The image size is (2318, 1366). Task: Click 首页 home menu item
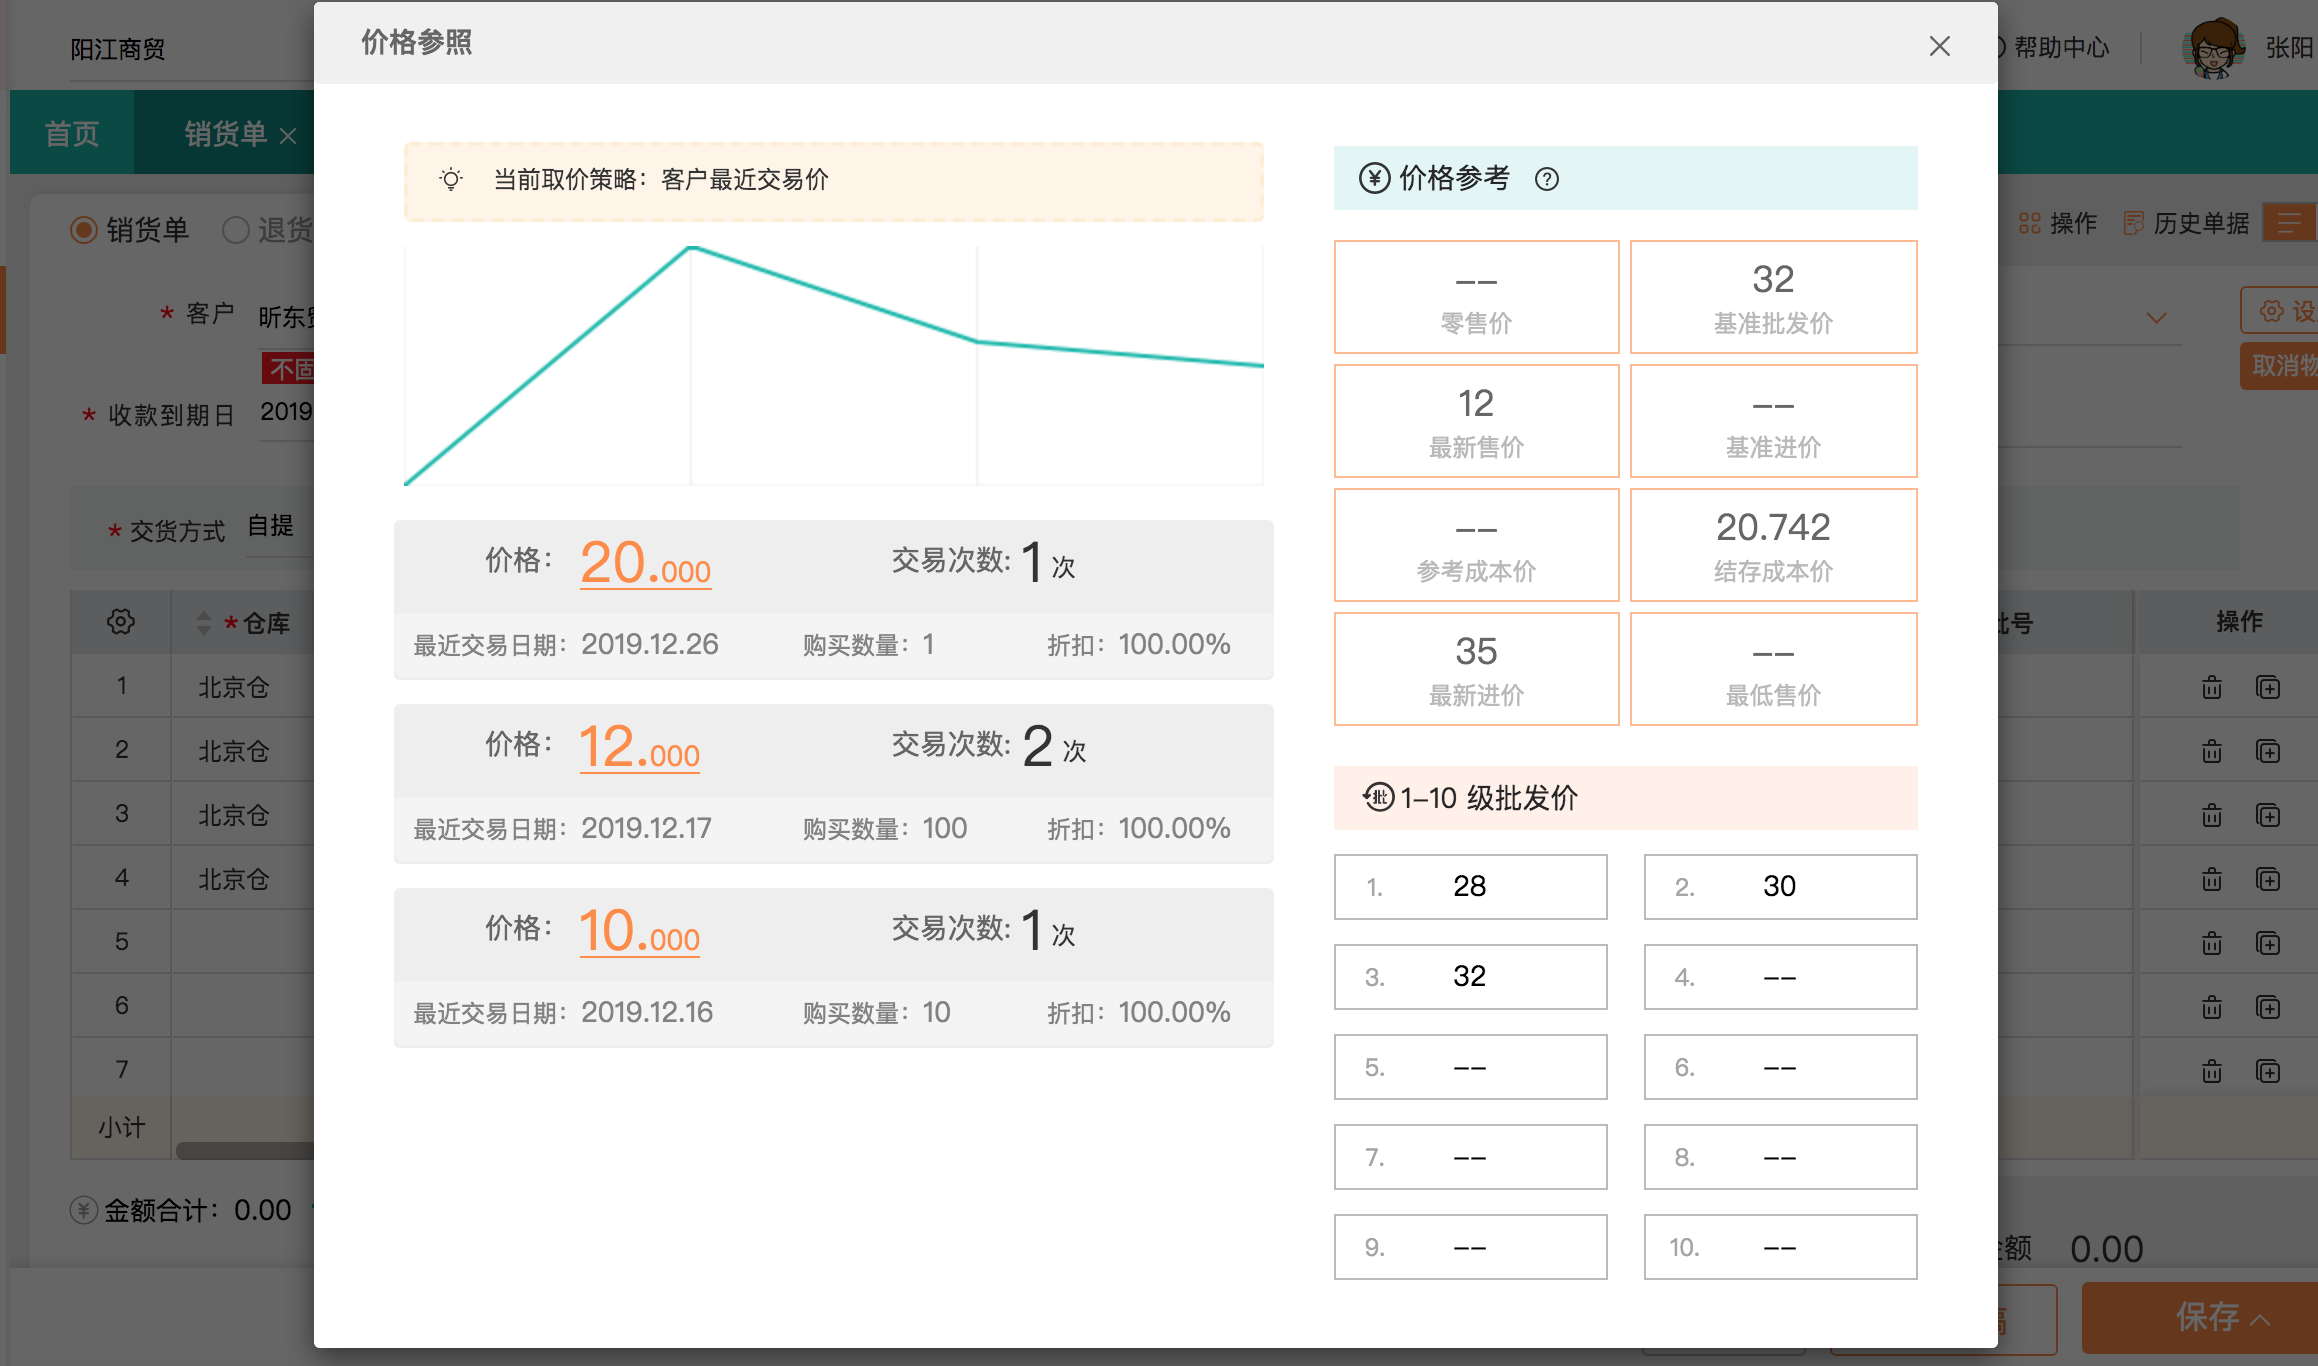[x=72, y=135]
